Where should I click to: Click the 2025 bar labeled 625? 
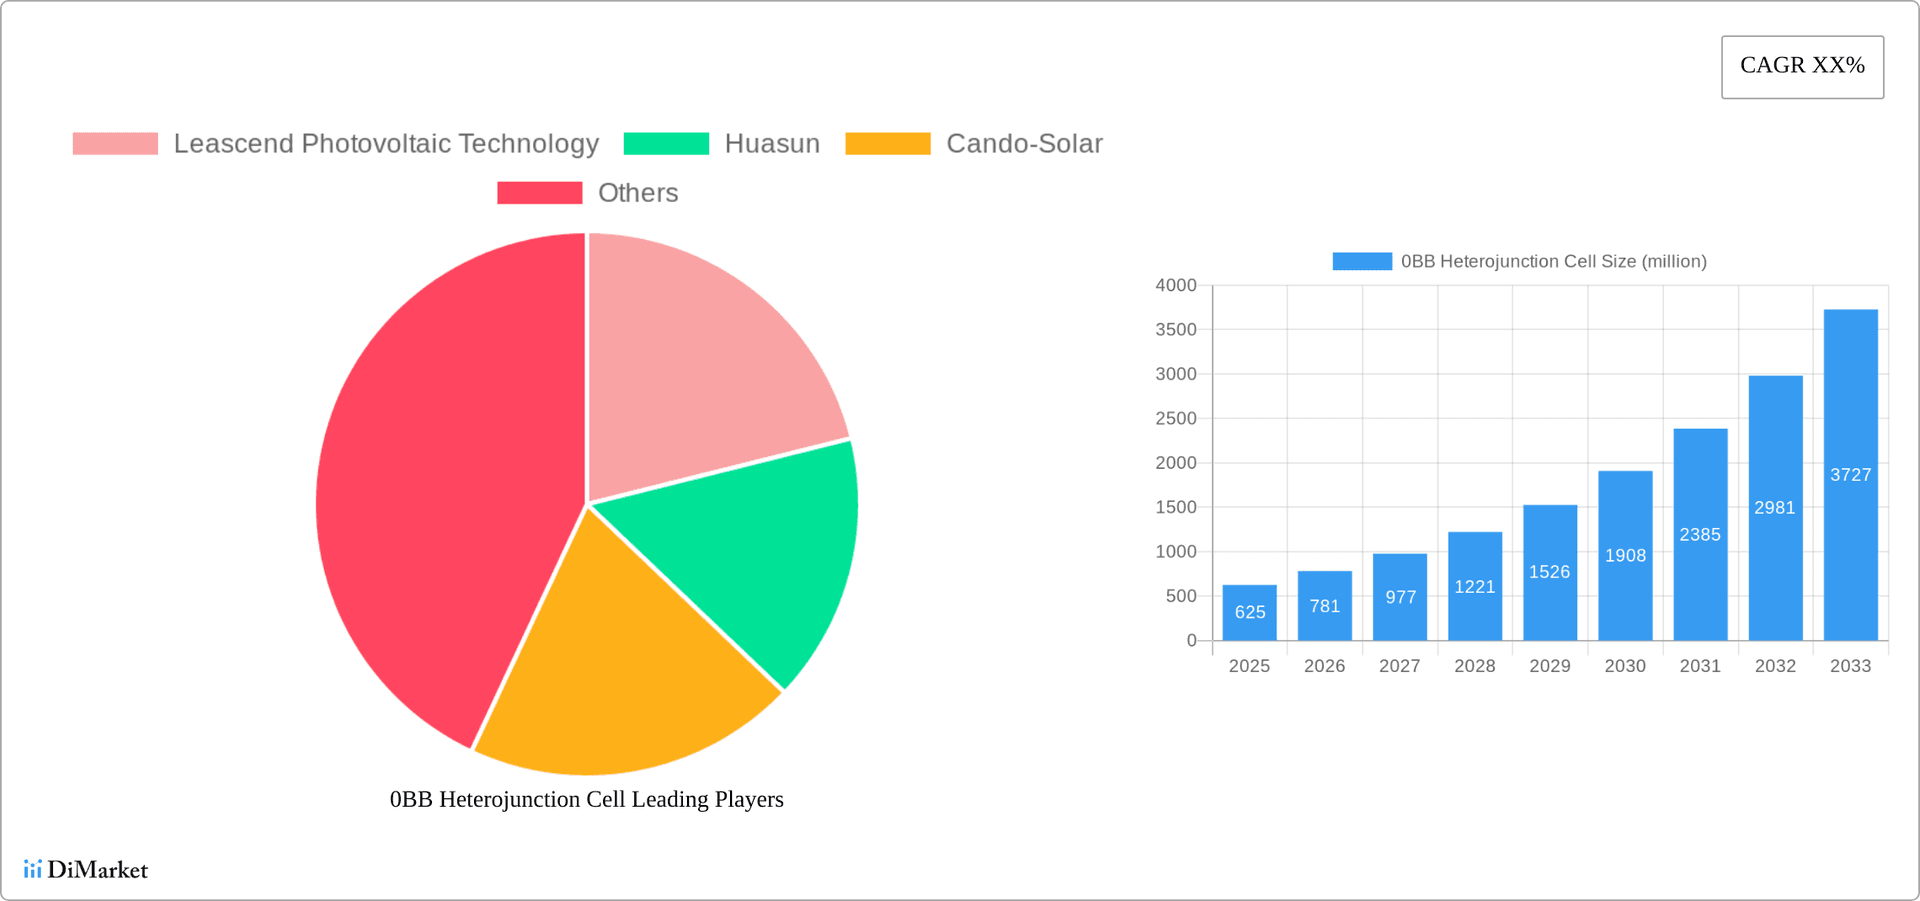click(x=1249, y=612)
